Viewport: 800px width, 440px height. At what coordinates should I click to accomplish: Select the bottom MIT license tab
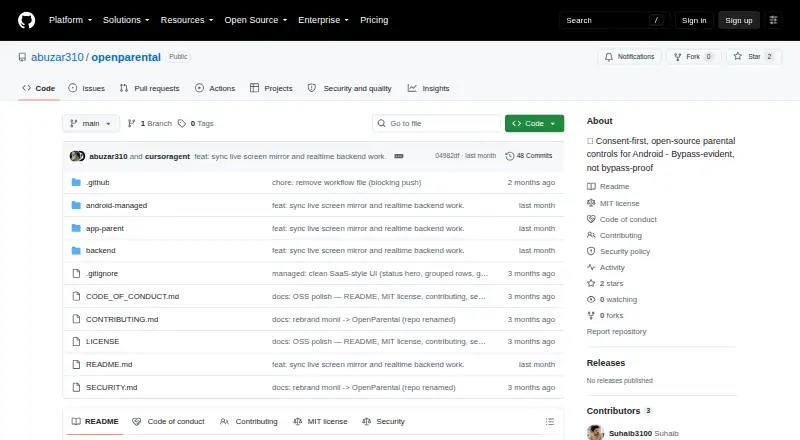coord(320,422)
